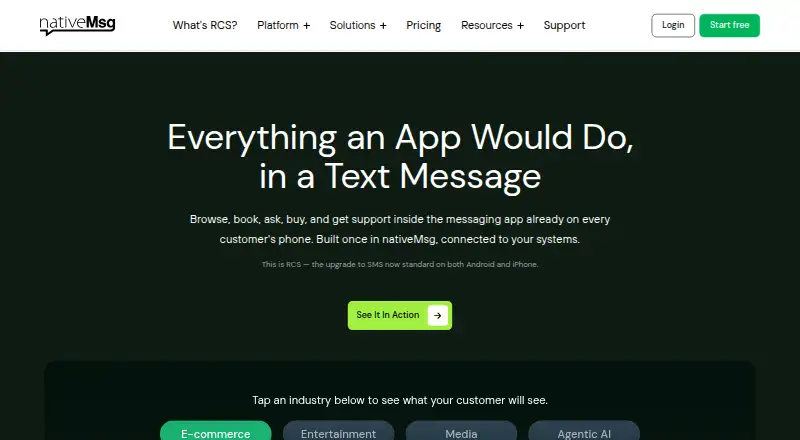The width and height of the screenshot is (800, 440).
Task: Switch to the Media industry tab
Action: [461, 432]
